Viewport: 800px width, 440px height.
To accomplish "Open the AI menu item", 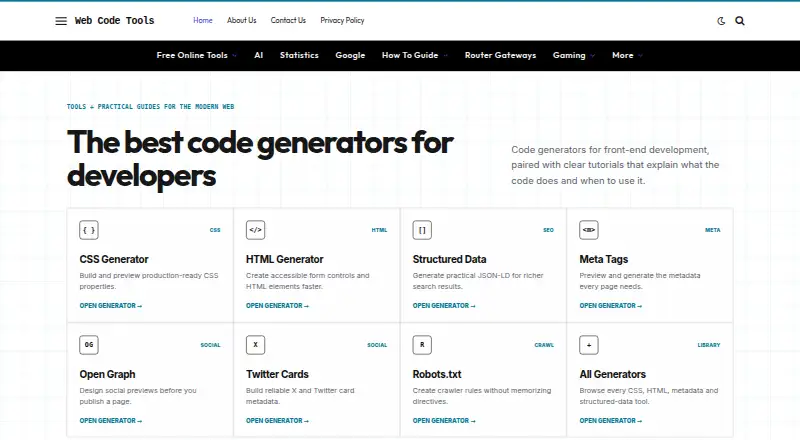I will 259,55.
